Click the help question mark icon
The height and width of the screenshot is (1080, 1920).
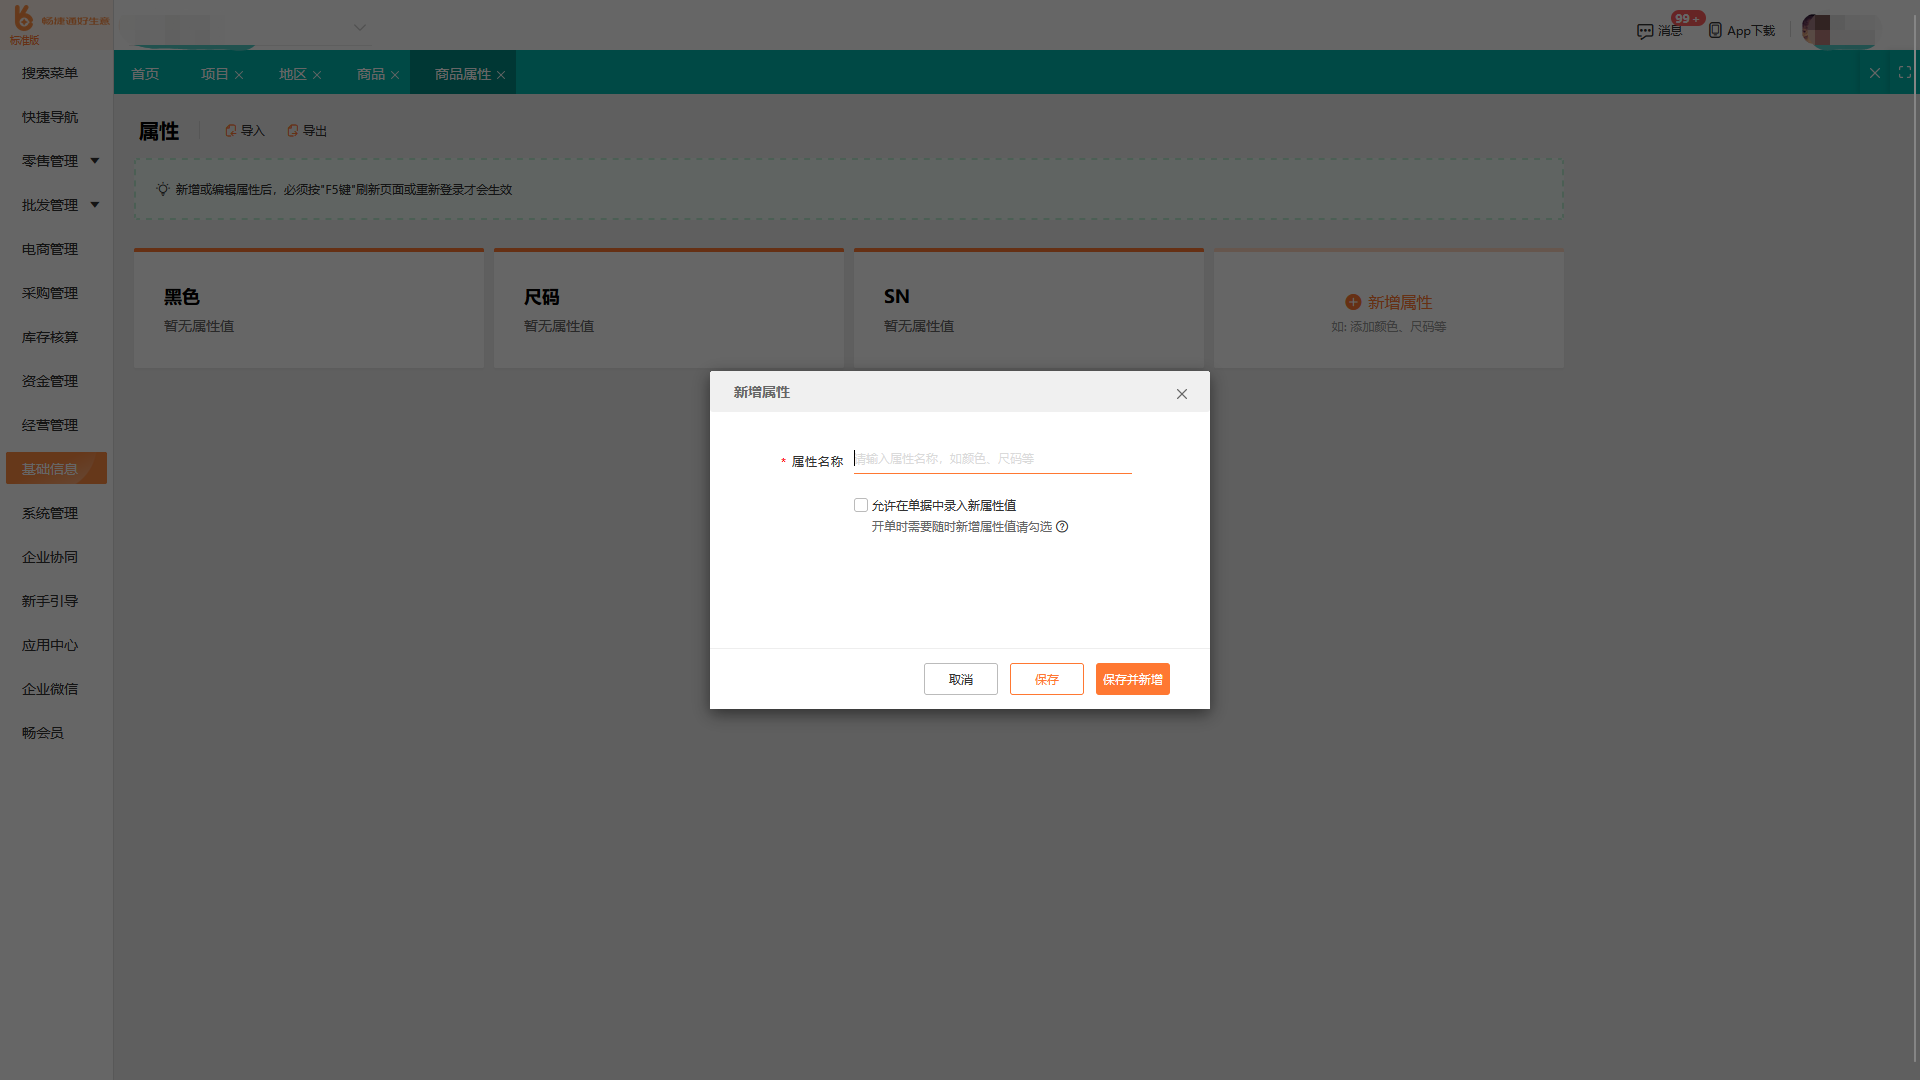[x=1062, y=526]
